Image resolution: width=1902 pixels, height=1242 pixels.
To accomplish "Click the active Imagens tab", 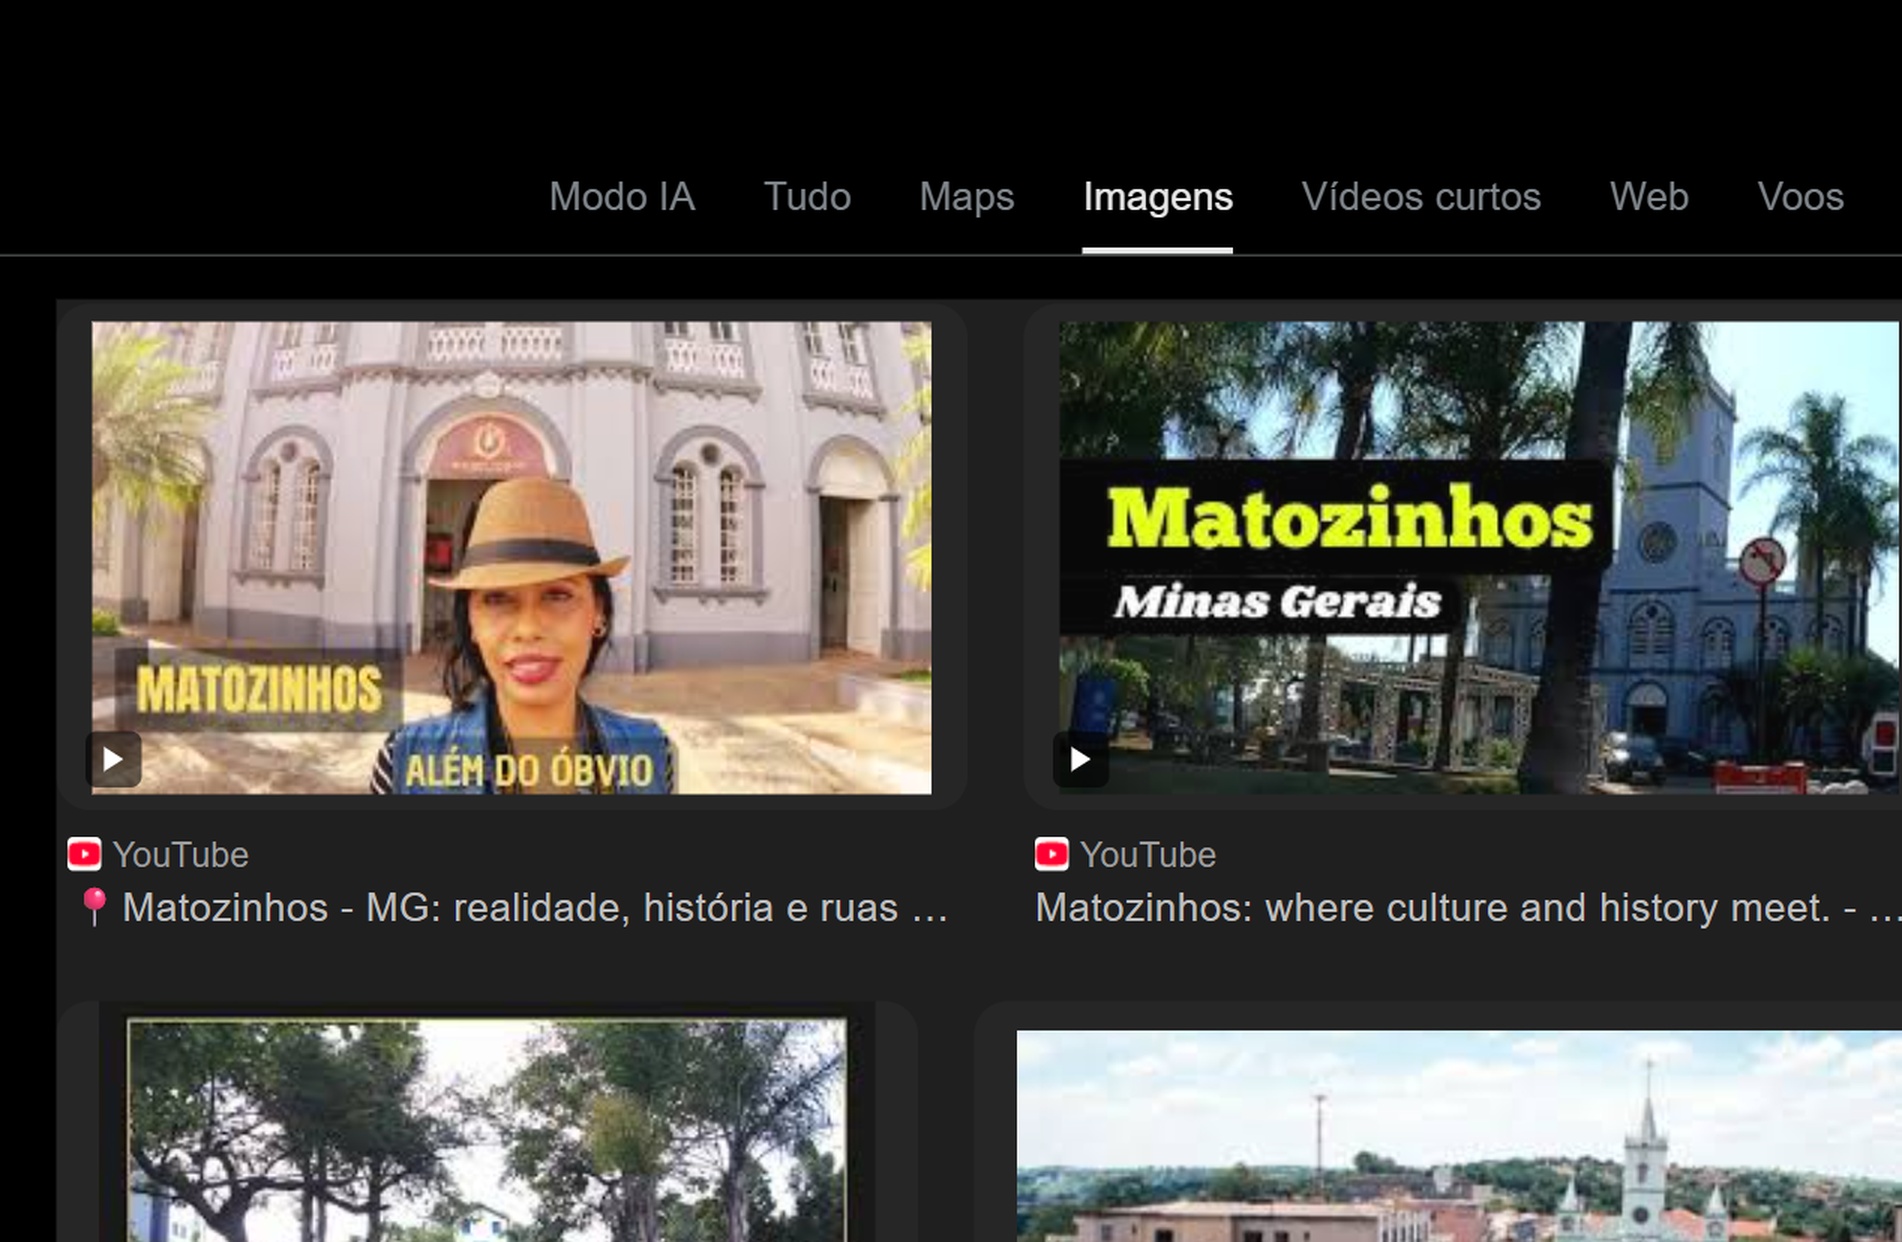I will pos(1157,197).
